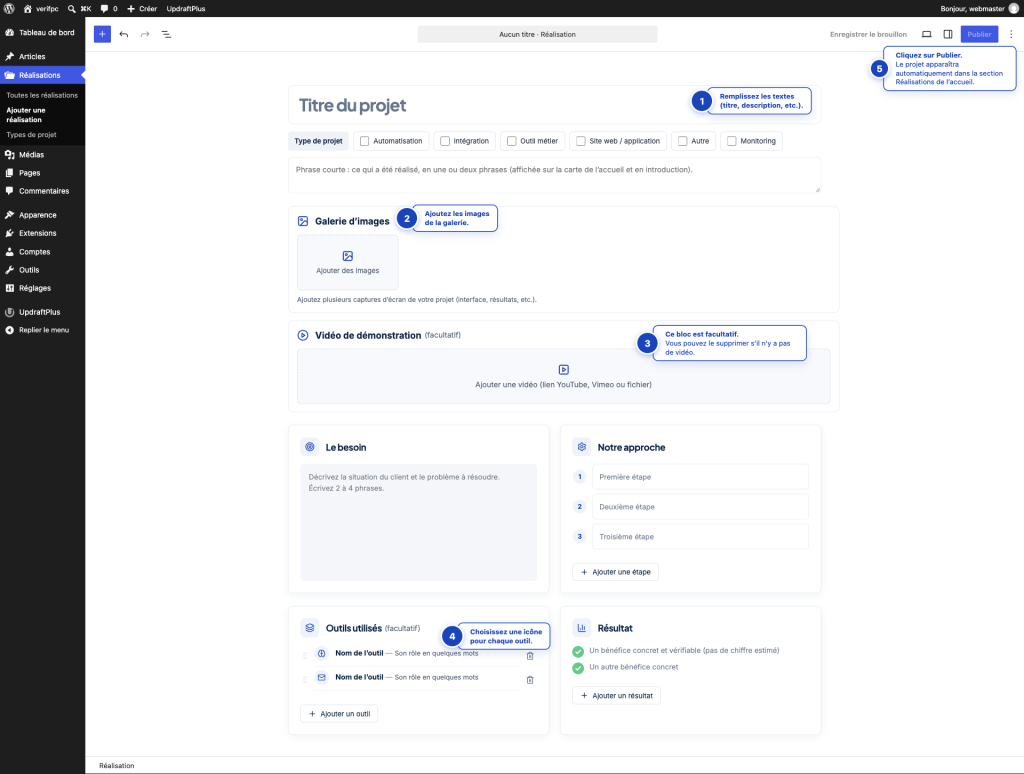Click Ajouter un résultat button

[616, 696]
